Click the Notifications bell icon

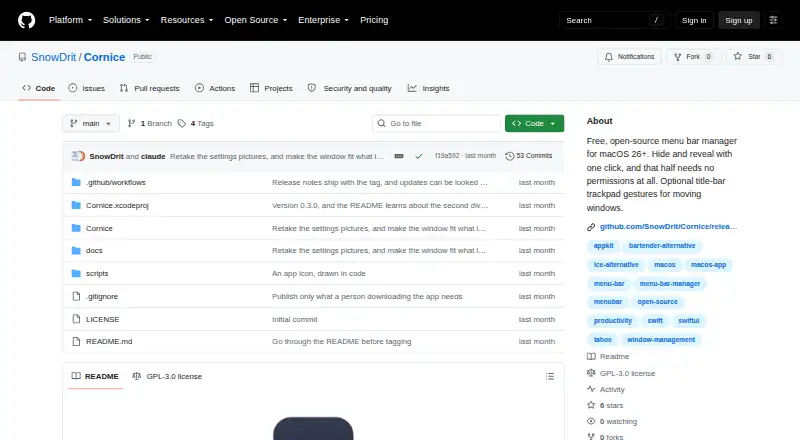click(x=609, y=57)
